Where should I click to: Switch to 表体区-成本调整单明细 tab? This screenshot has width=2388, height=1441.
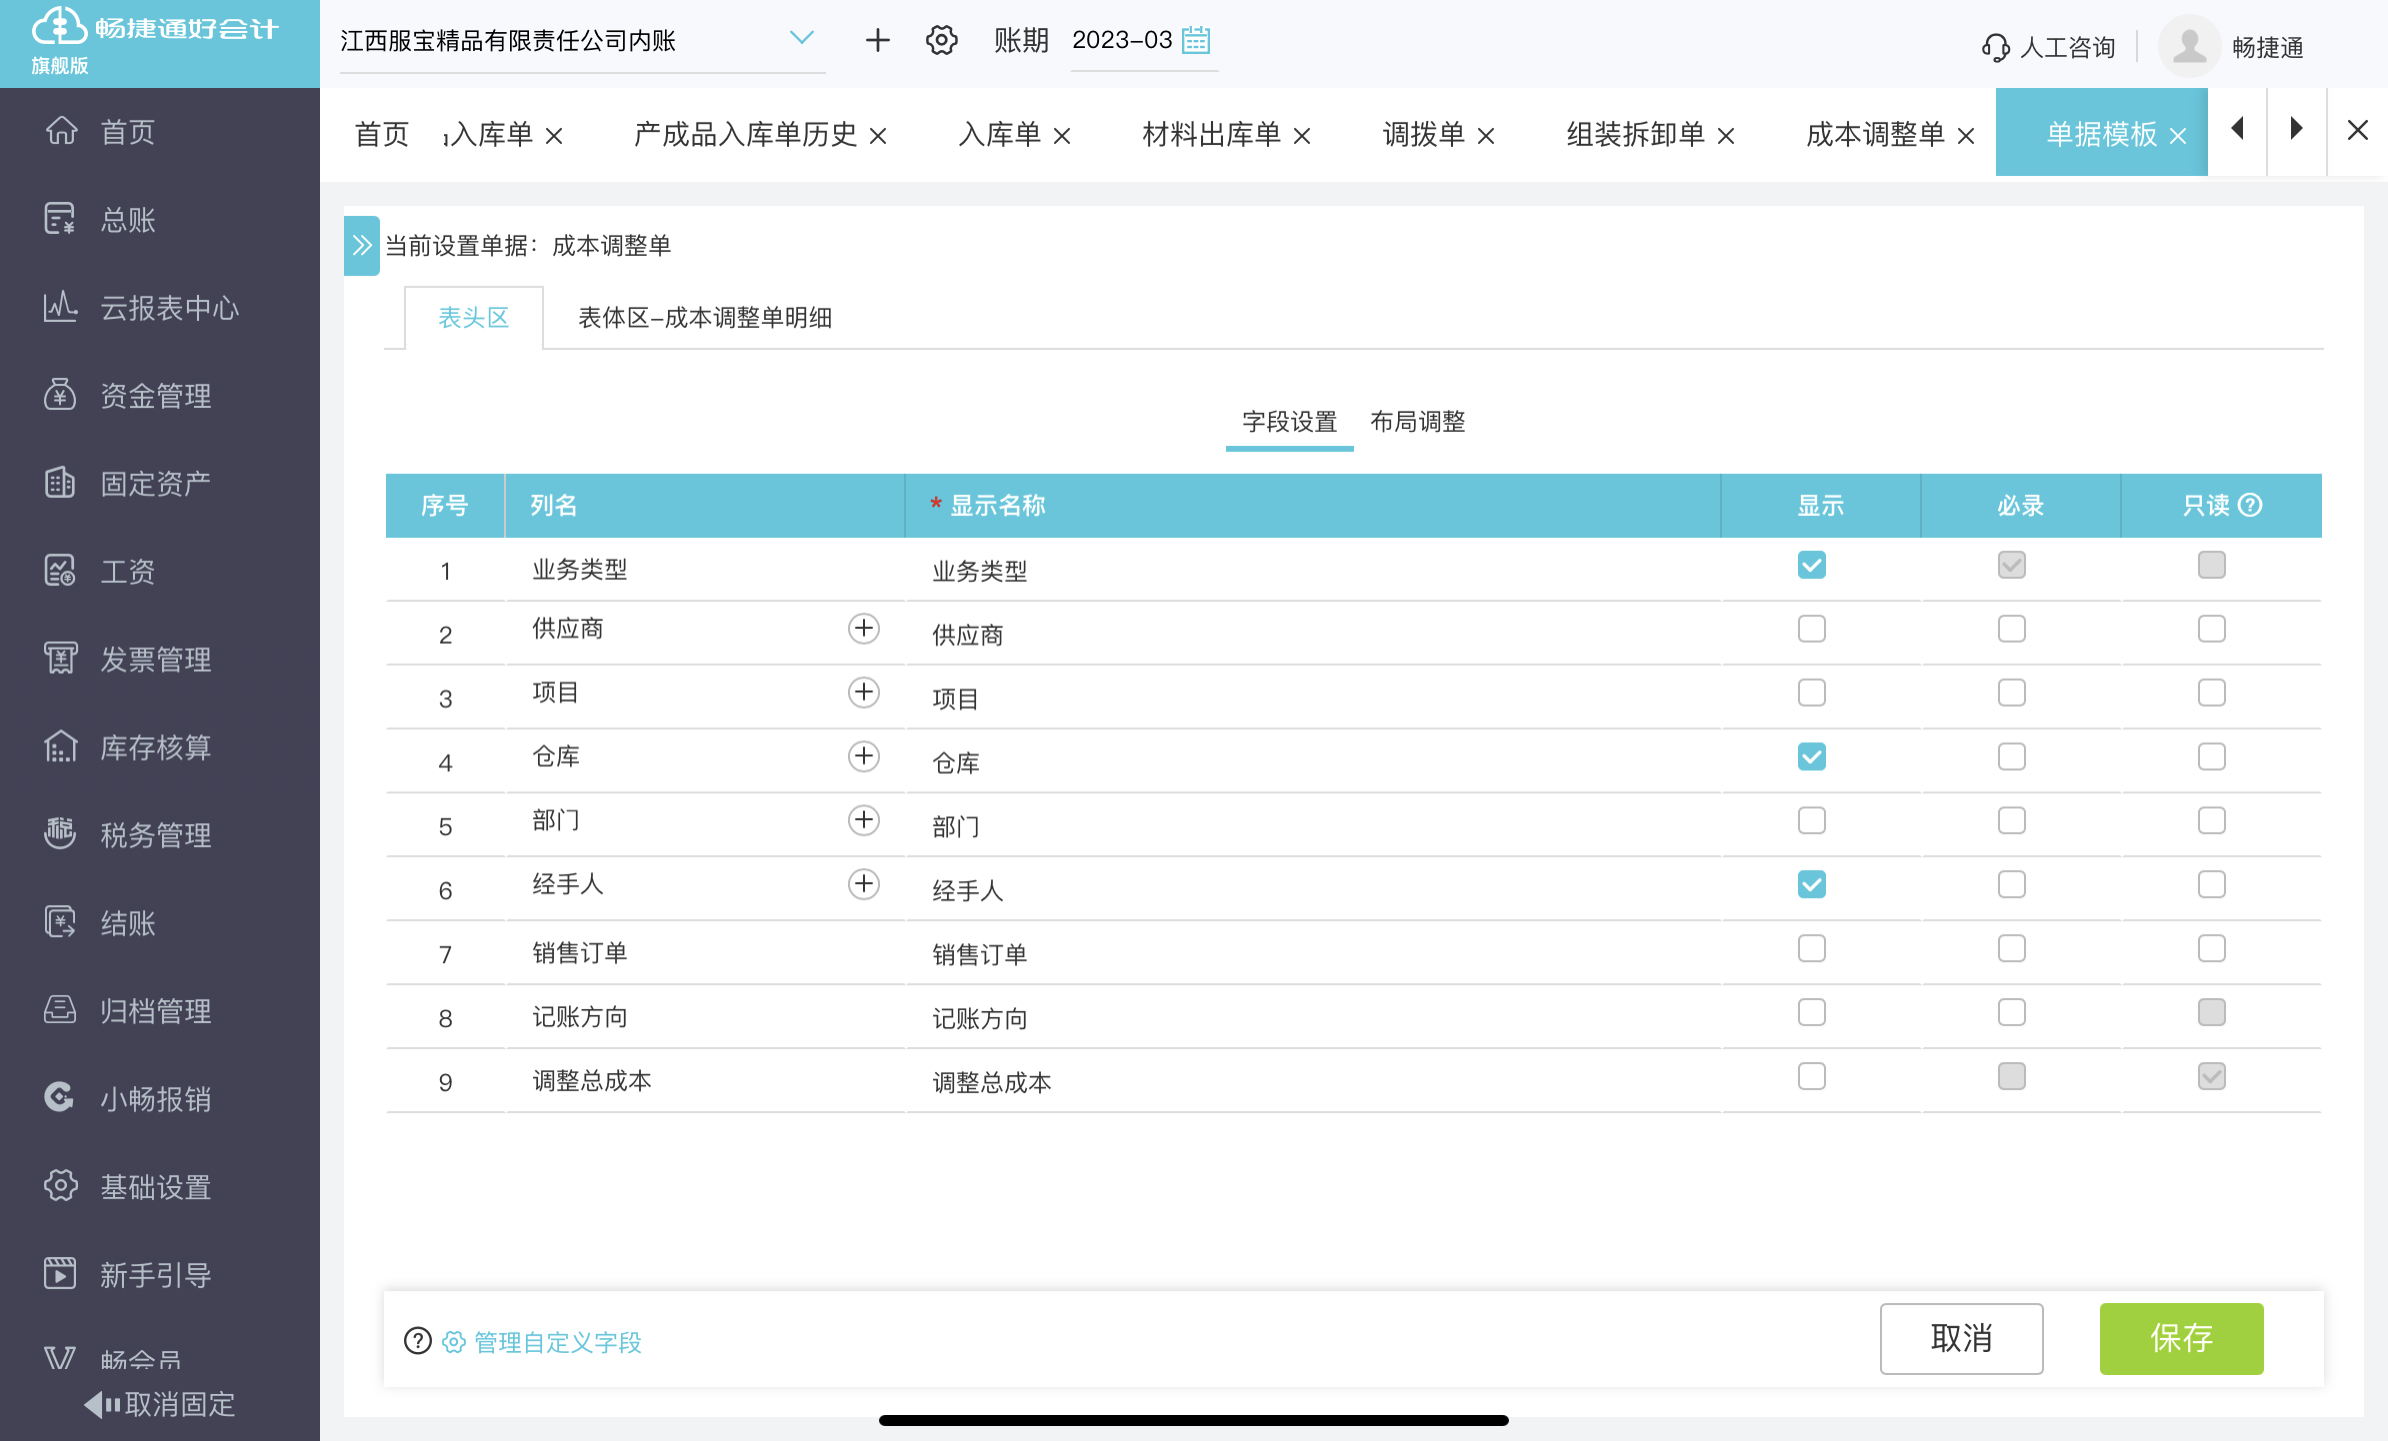coord(706,317)
